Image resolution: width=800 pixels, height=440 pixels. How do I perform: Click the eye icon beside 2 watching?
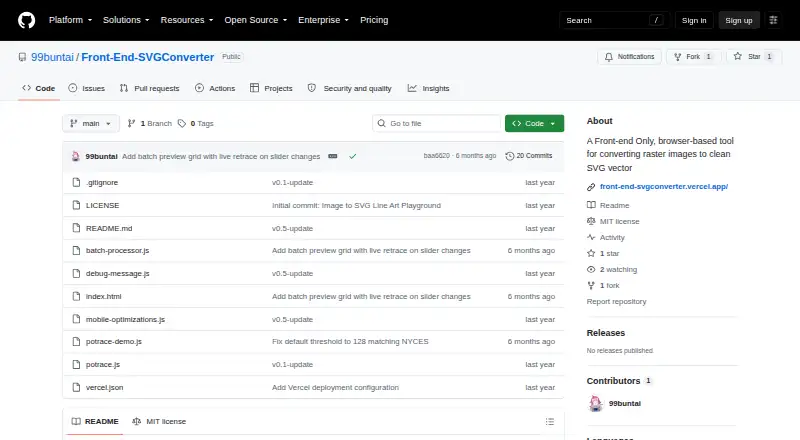click(x=591, y=270)
